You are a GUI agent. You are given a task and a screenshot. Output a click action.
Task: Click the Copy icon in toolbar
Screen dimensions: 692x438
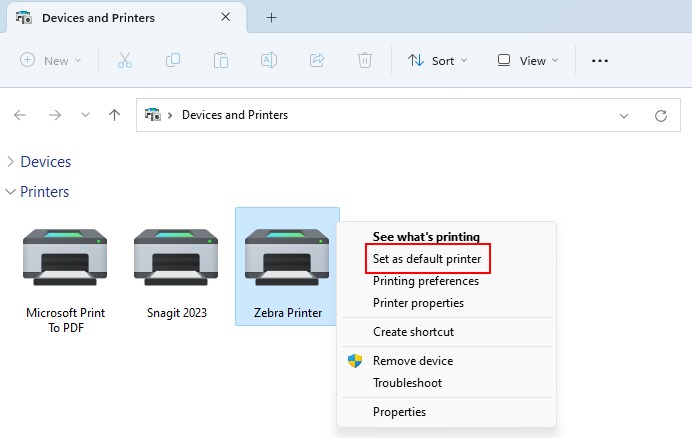173,60
